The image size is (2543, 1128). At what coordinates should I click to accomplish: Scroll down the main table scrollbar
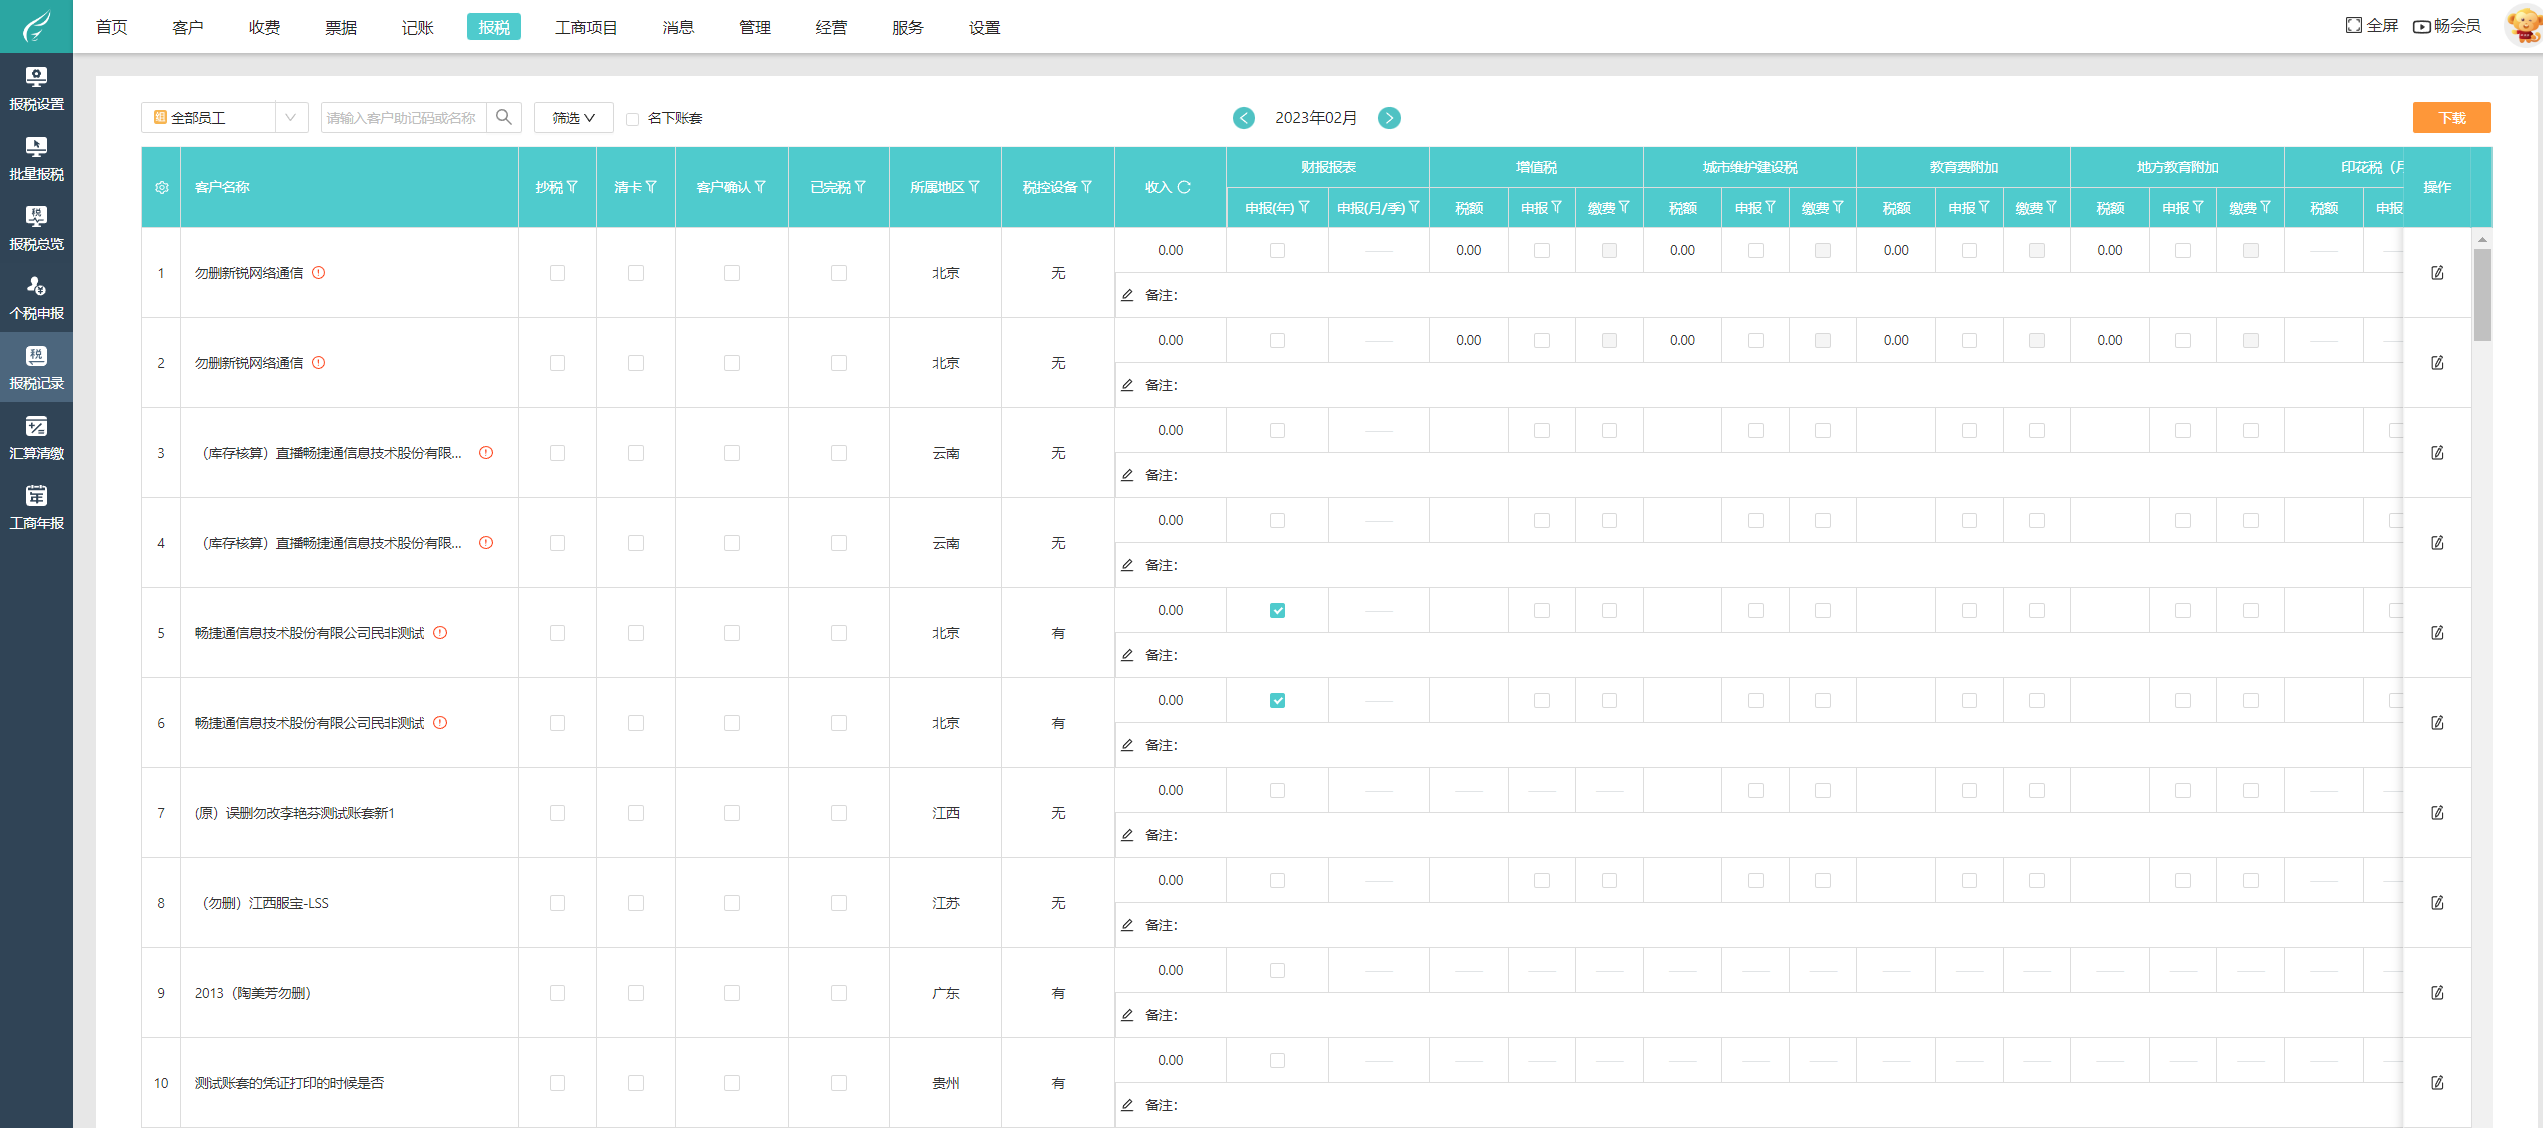pos(2483,648)
